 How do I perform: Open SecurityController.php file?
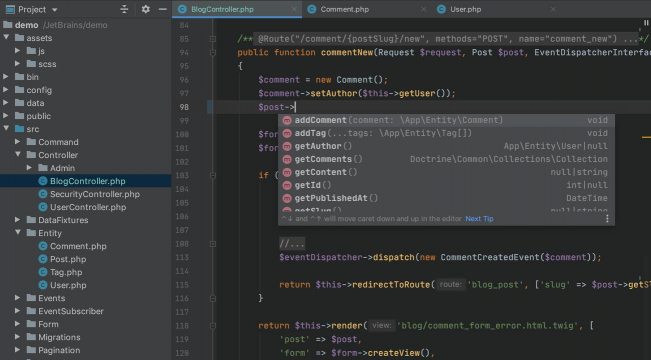tap(95, 194)
